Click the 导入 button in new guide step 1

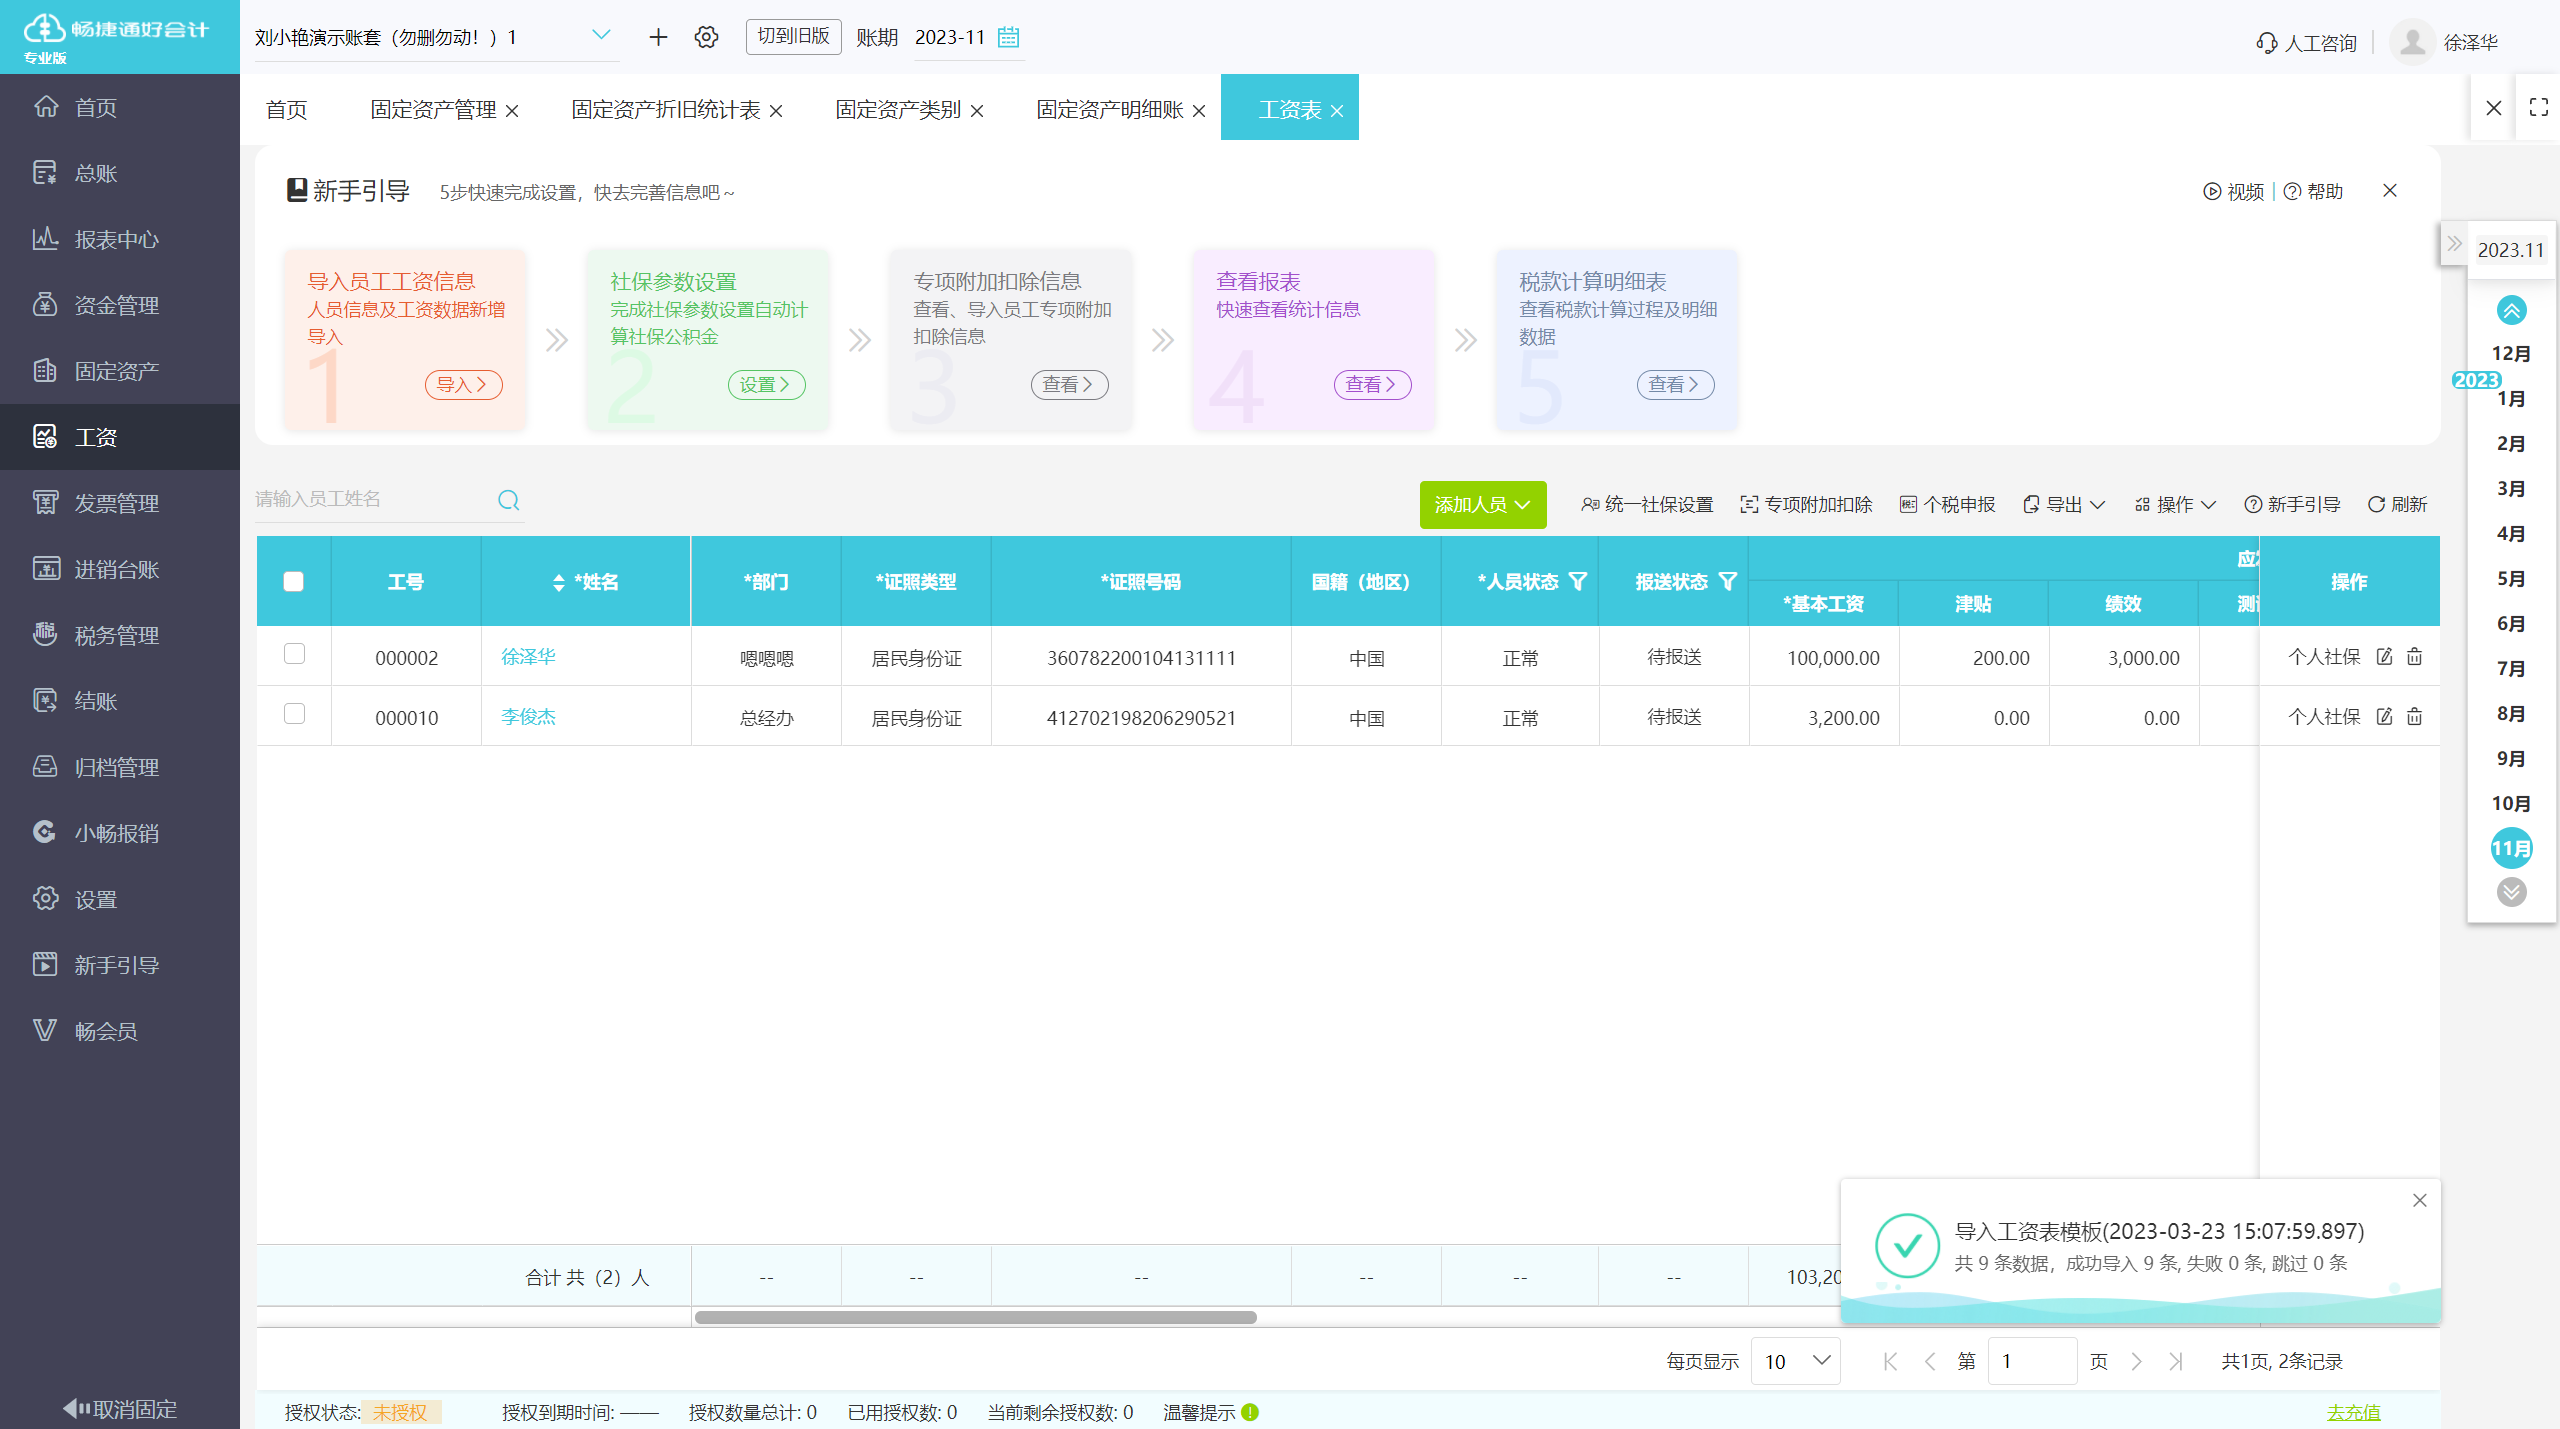click(x=462, y=385)
